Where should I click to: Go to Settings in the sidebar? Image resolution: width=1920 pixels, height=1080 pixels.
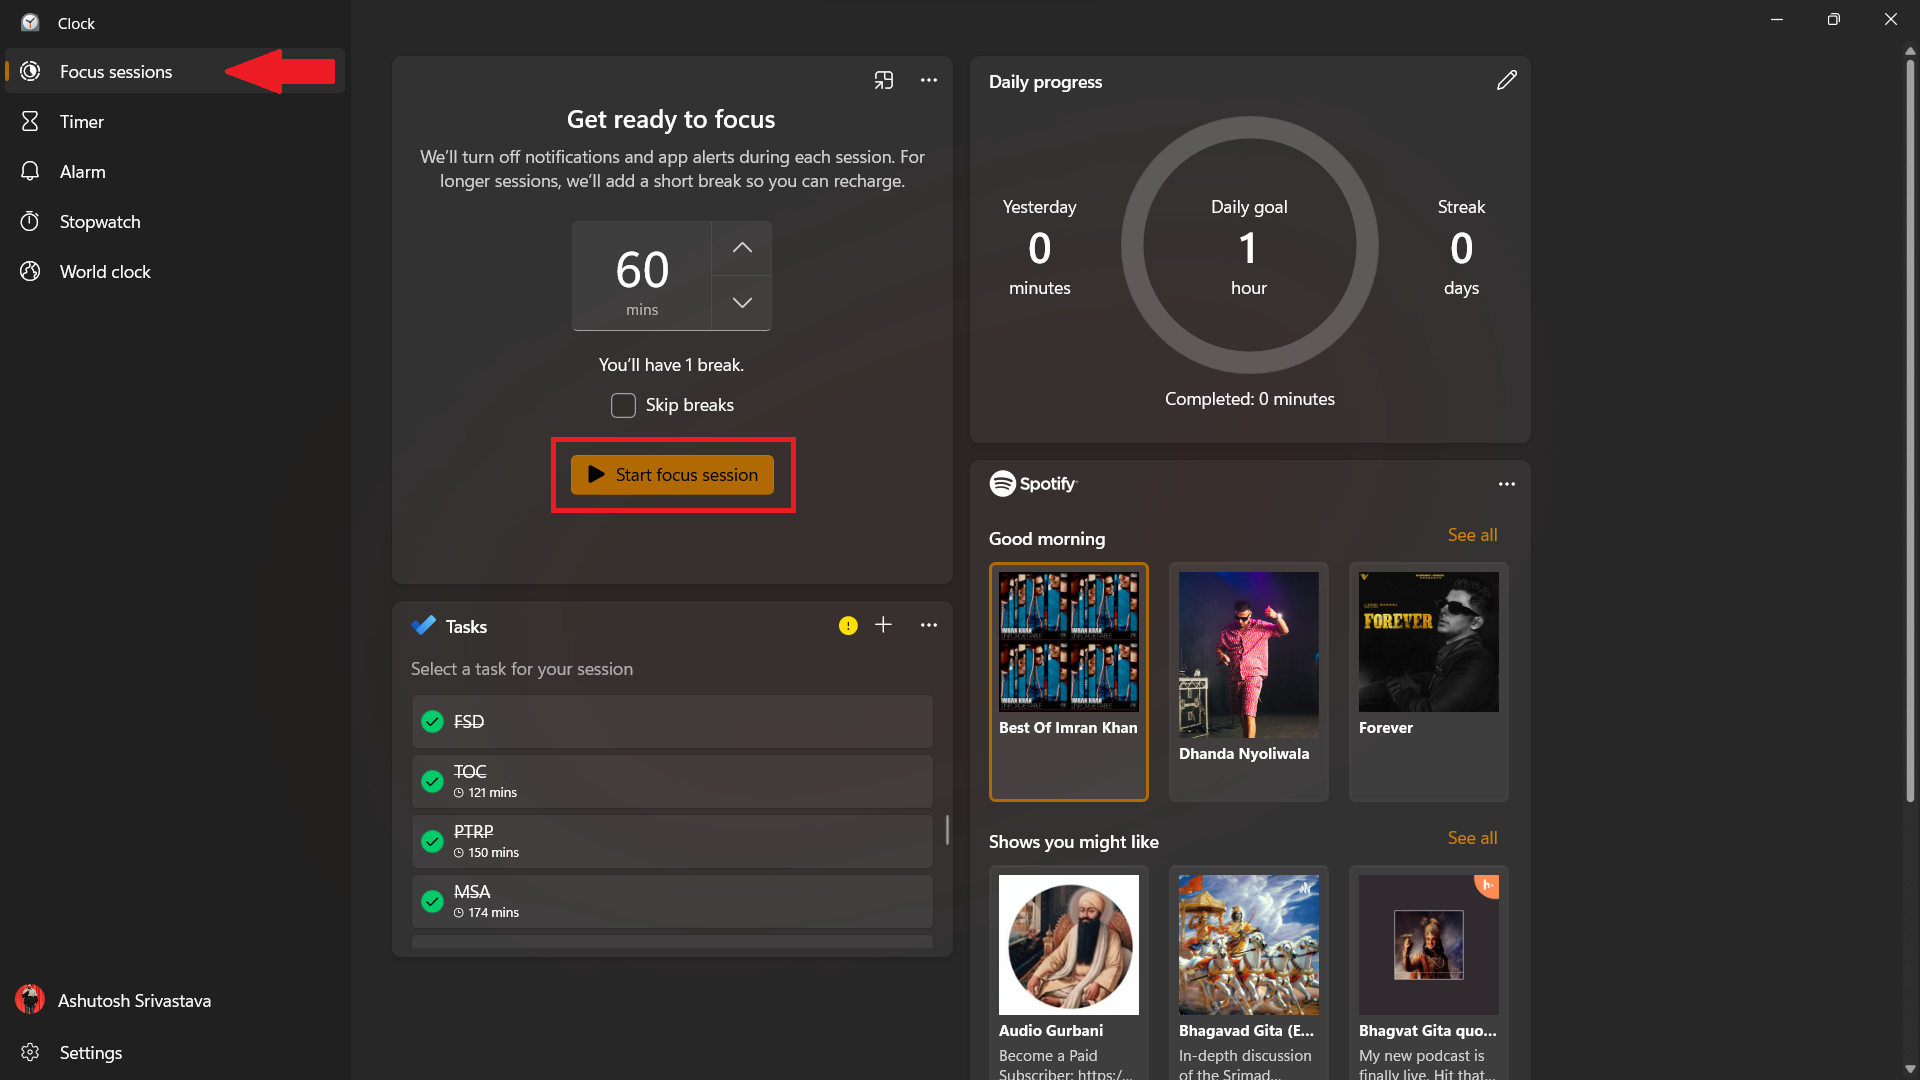90,1052
